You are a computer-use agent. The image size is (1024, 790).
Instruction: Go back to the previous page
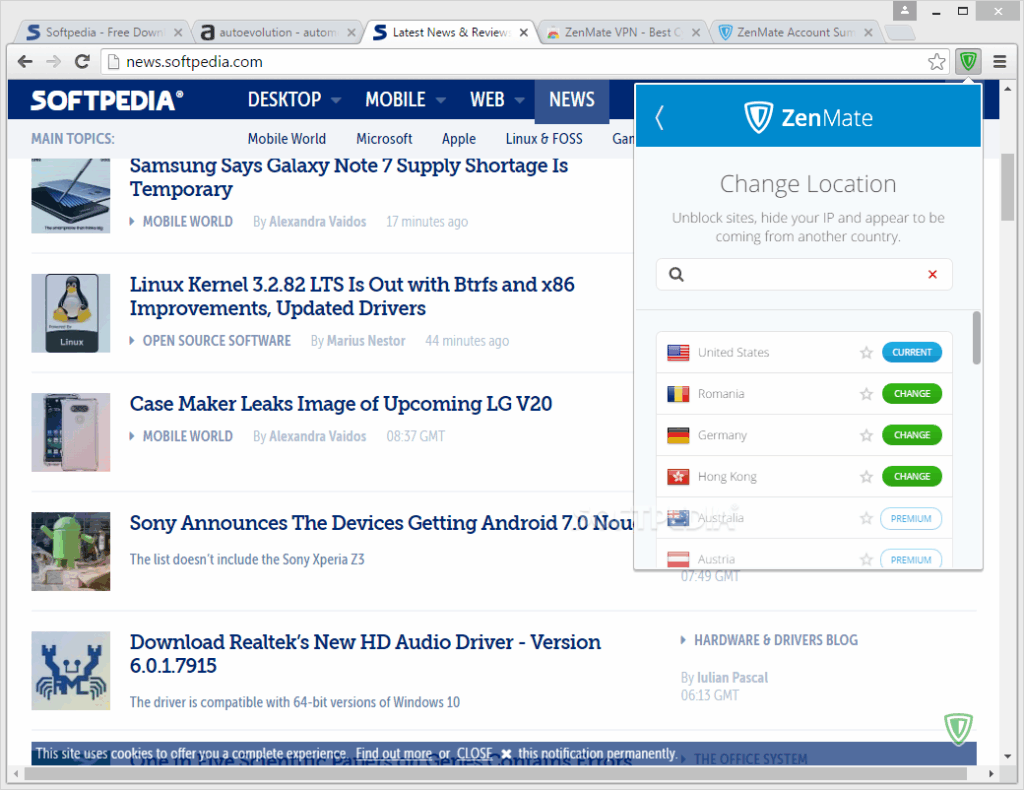click(x=25, y=61)
